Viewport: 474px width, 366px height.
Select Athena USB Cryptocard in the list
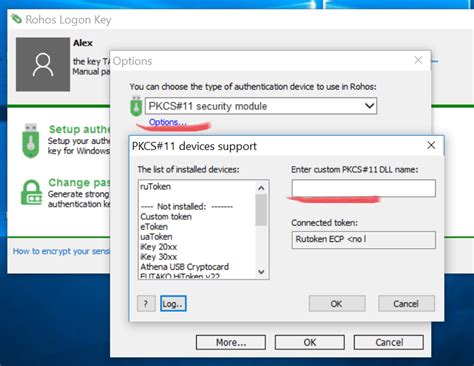tap(185, 267)
